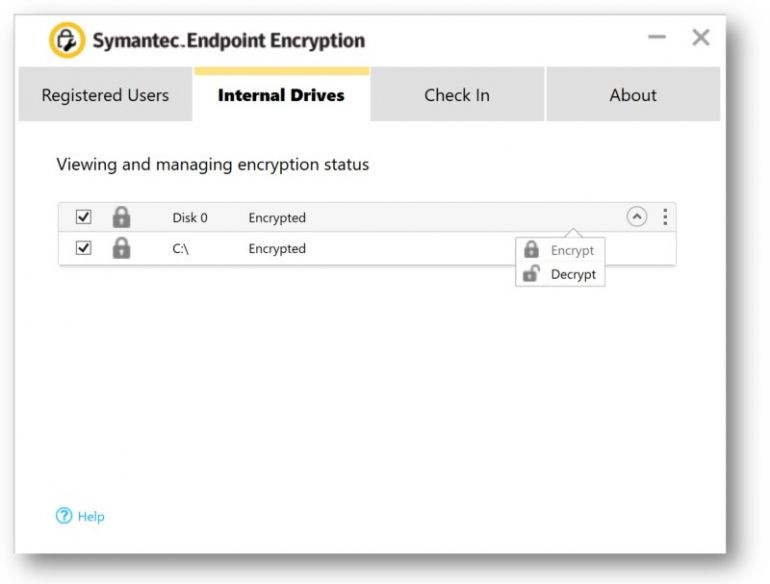Click the lock icon beside C:\ drive
This screenshot has width=770, height=584.
[121, 249]
